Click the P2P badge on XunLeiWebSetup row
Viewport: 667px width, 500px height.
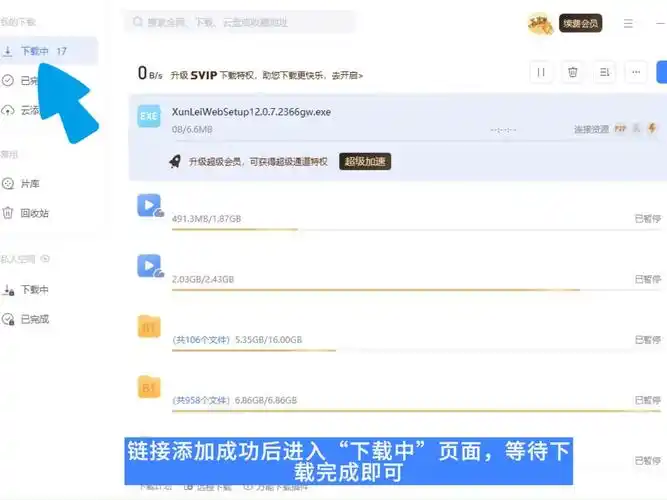point(620,129)
